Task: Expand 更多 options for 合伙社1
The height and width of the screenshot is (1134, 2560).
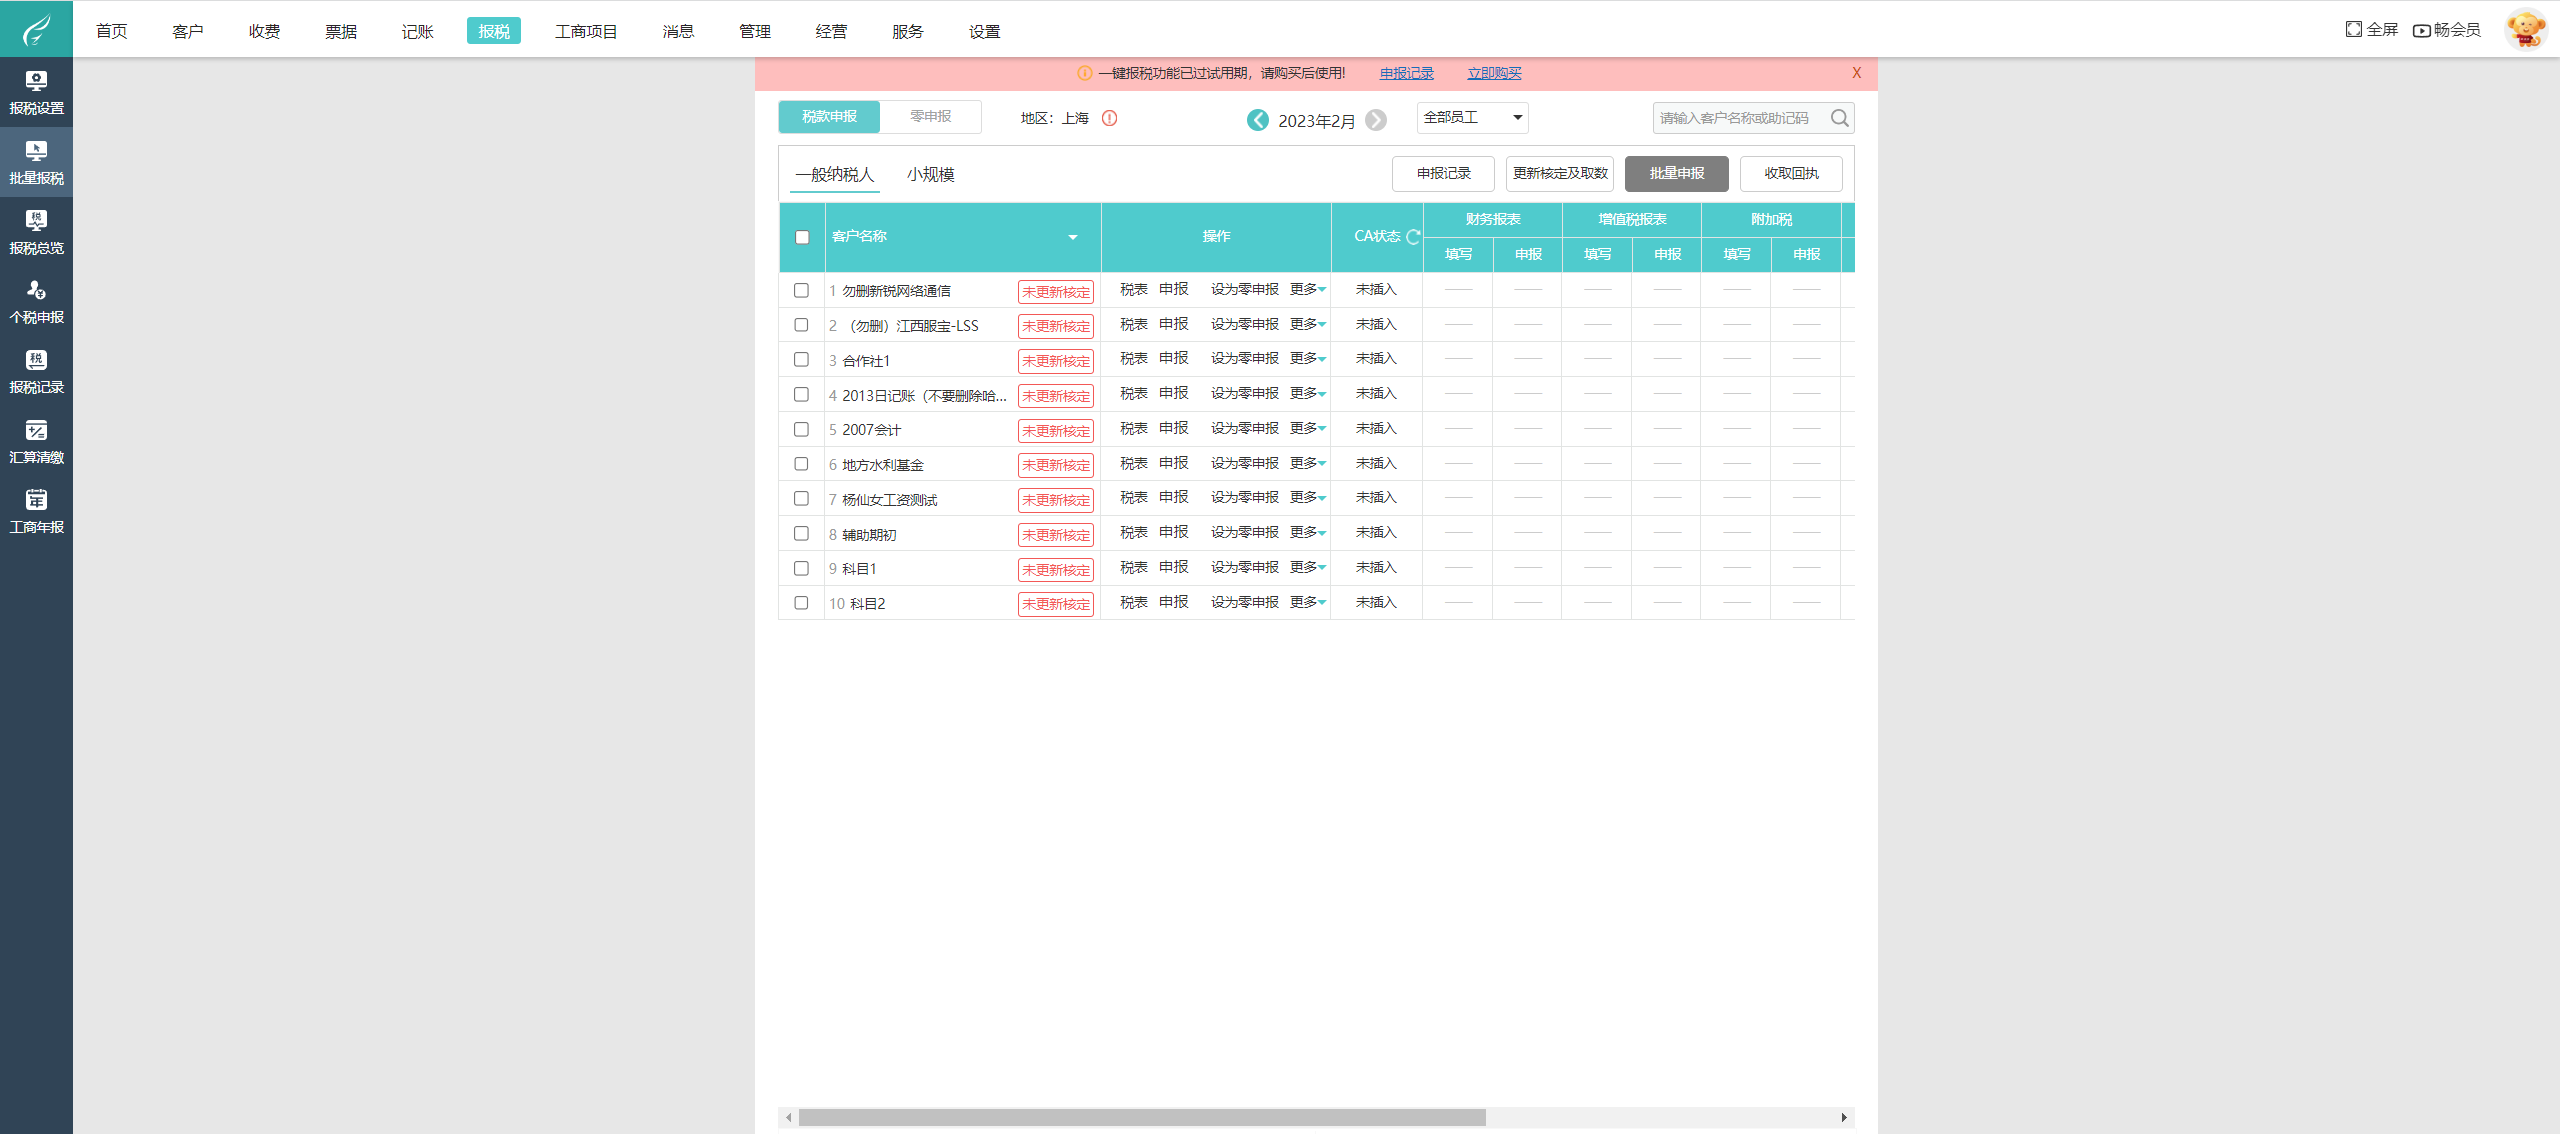Action: coord(1306,359)
